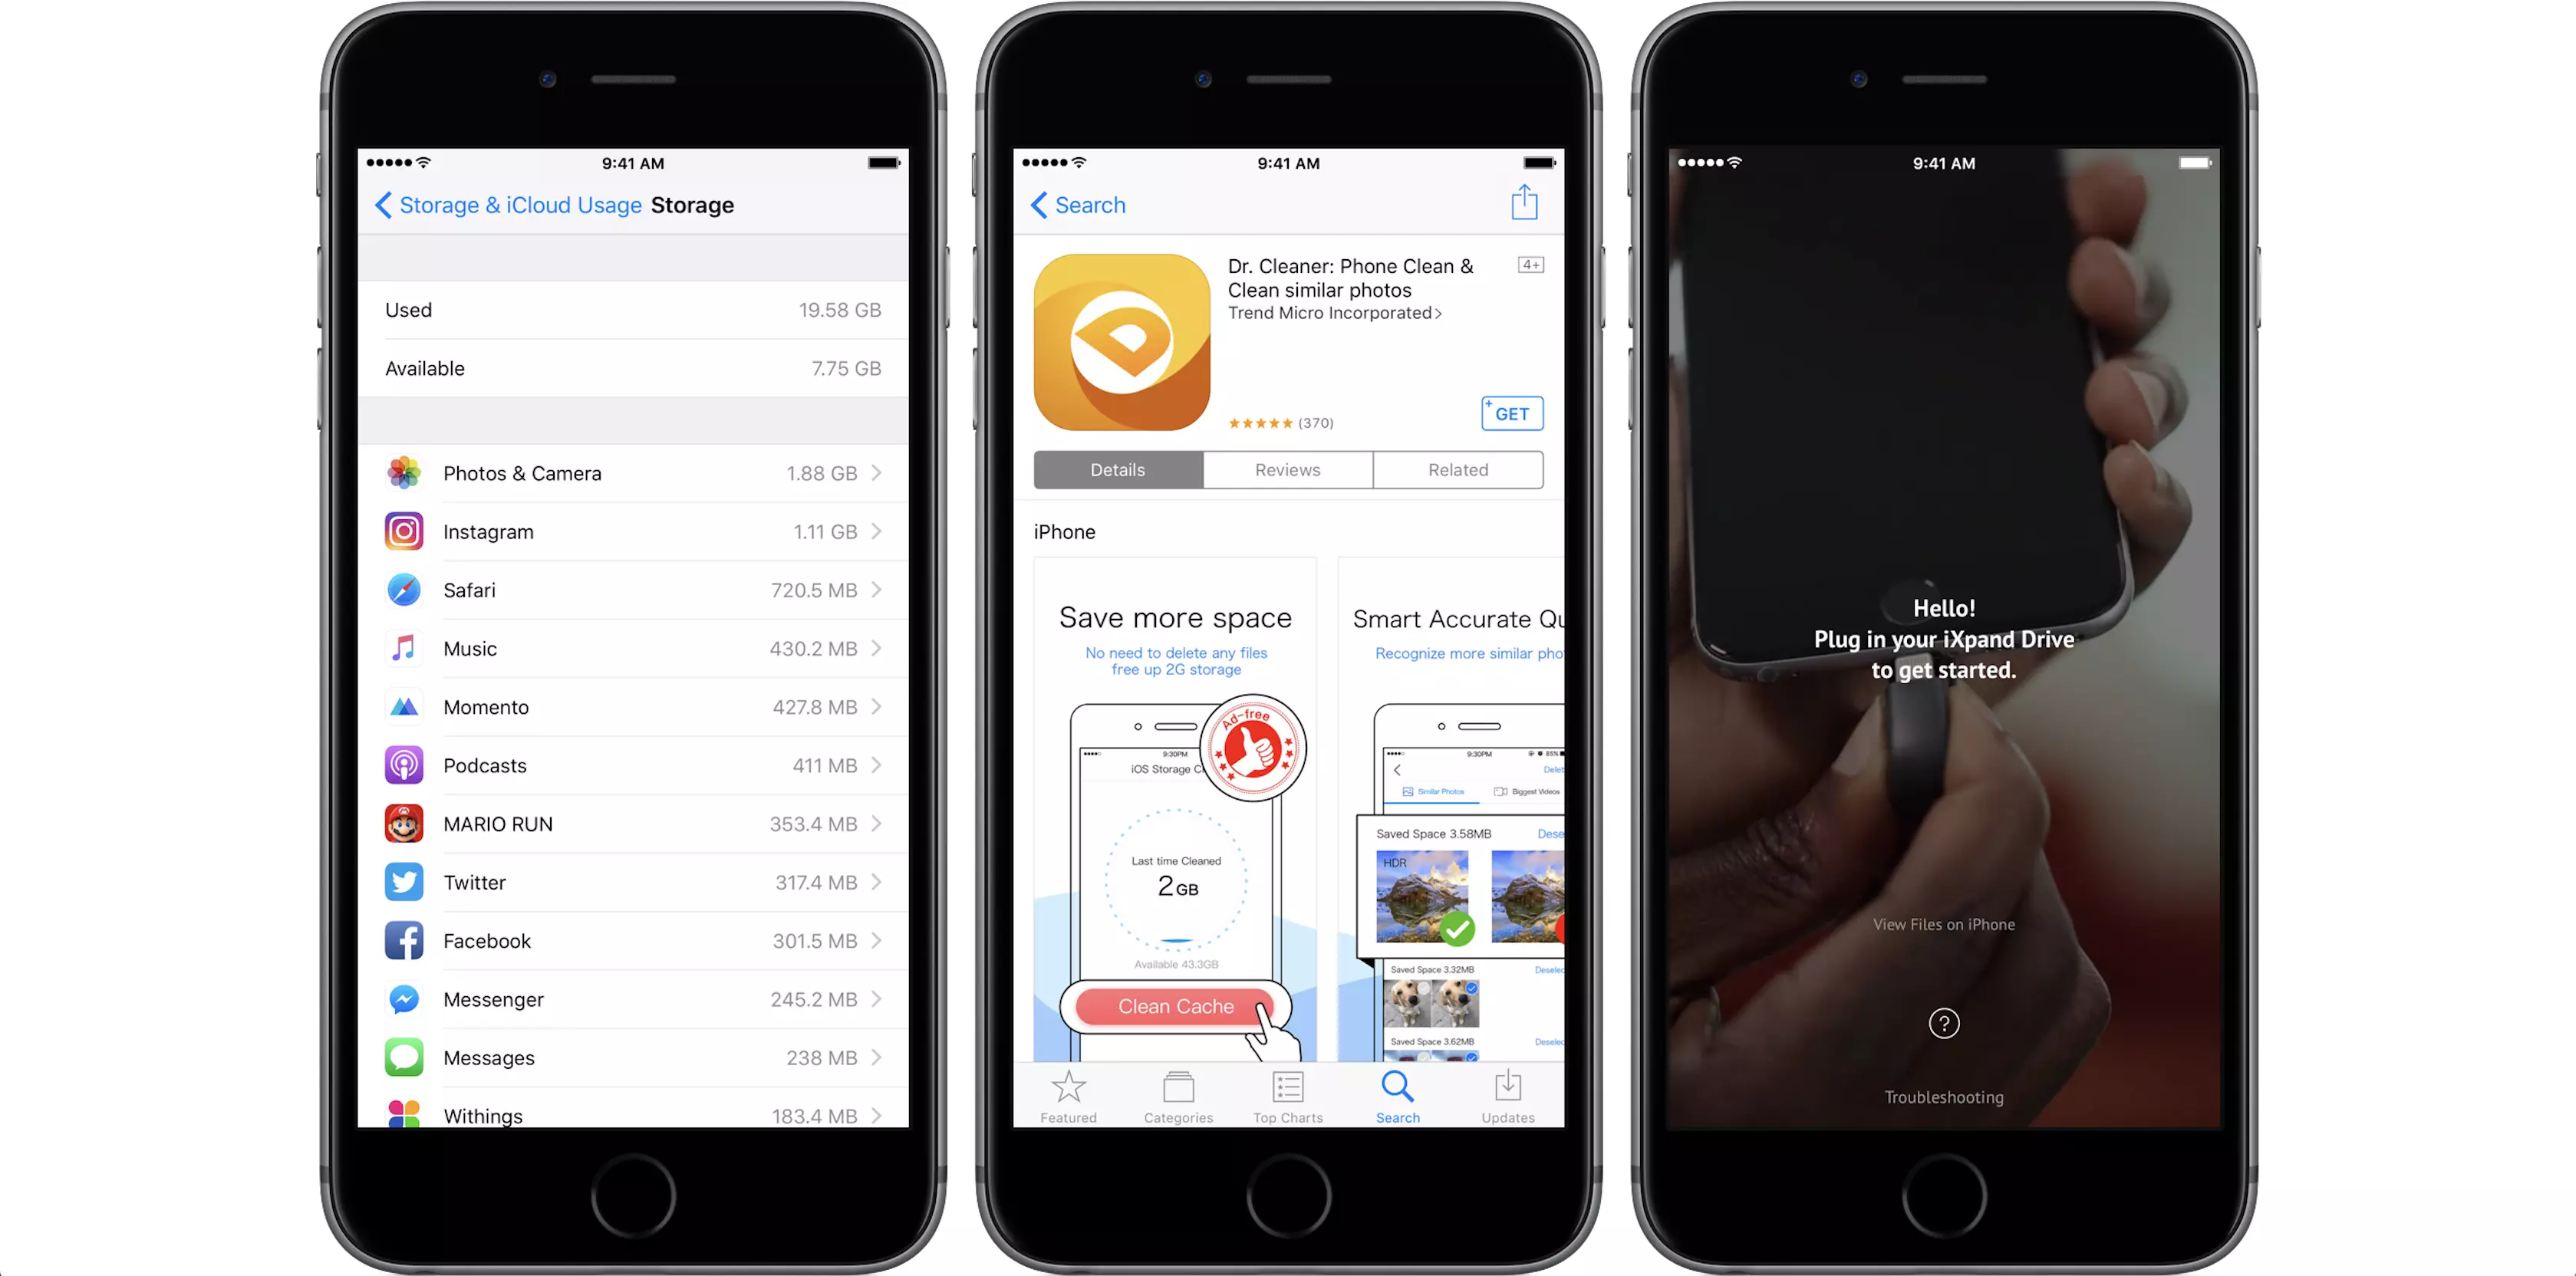Tap GET to download Dr. Cleaner

point(1510,414)
